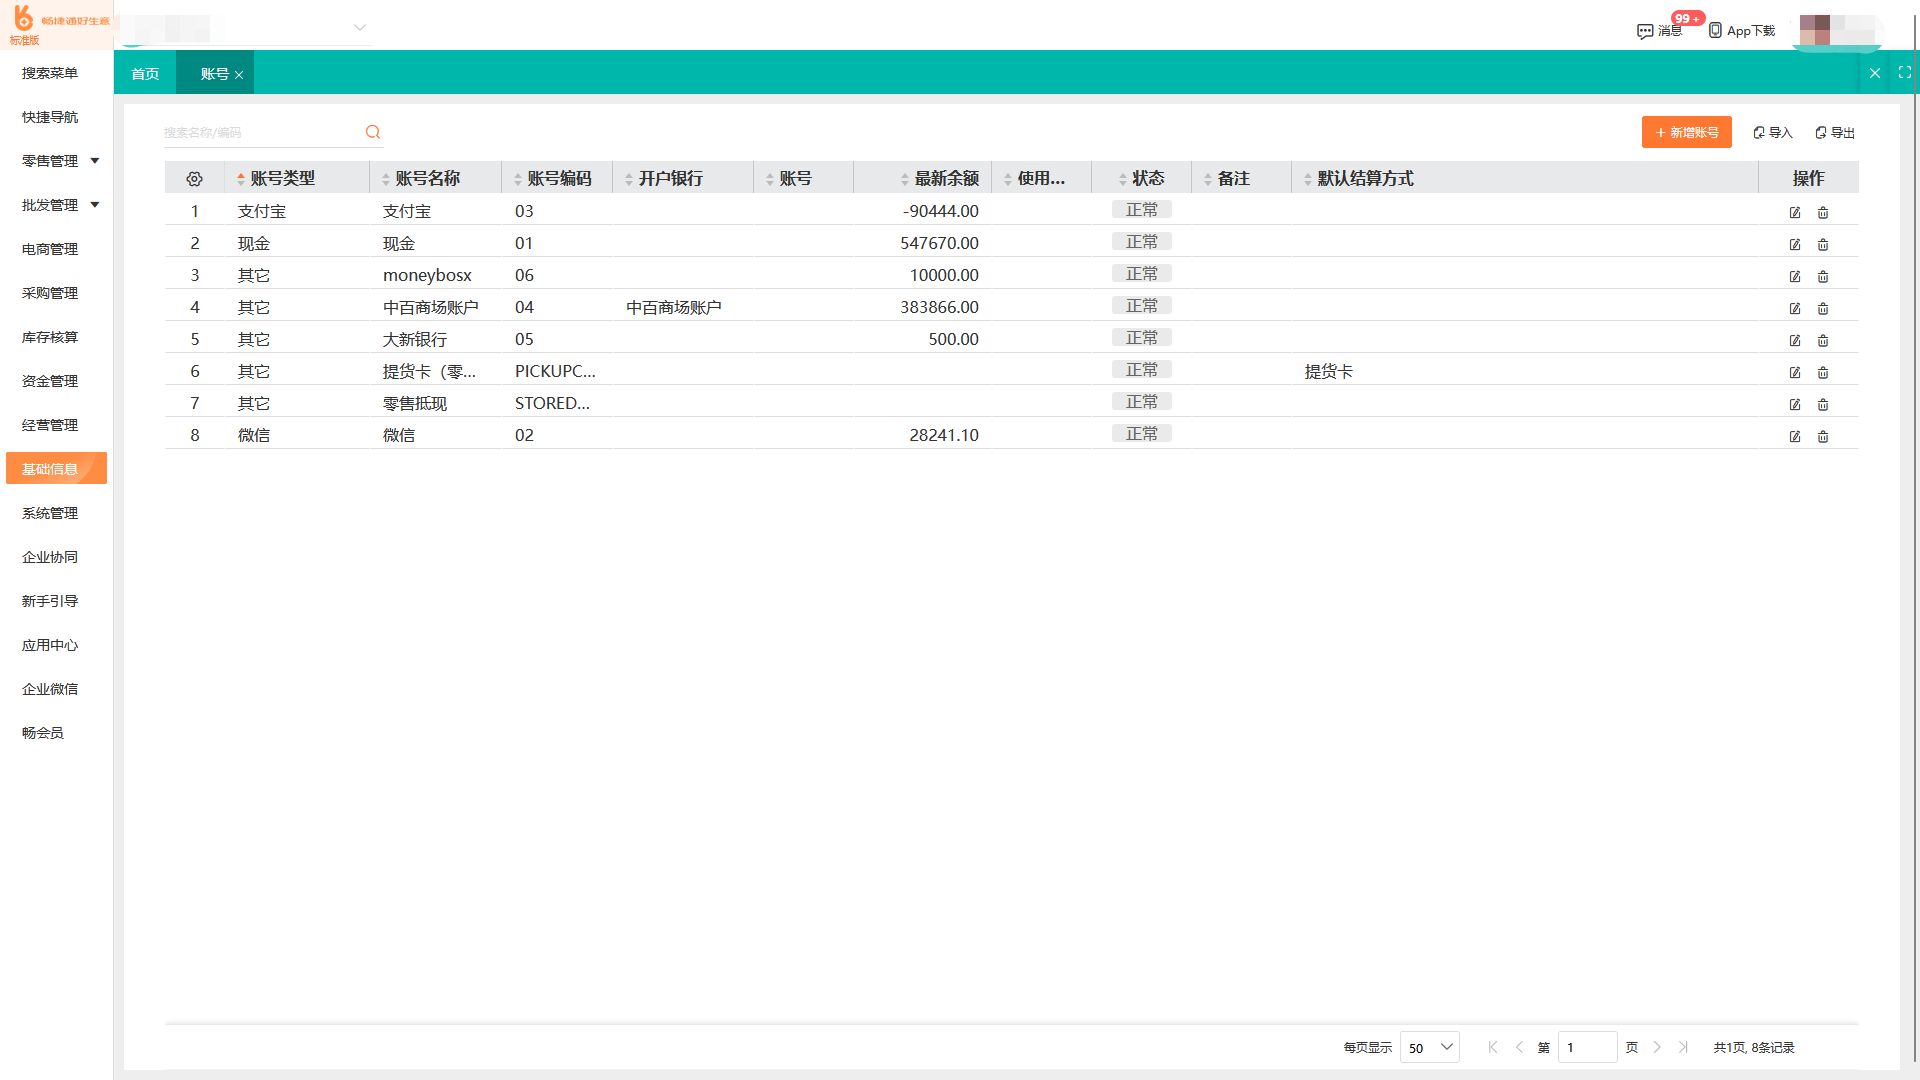This screenshot has width=1920, height=1080.
Task: Click the edit icon for 支付宝 account
Action: point(1795,212)
